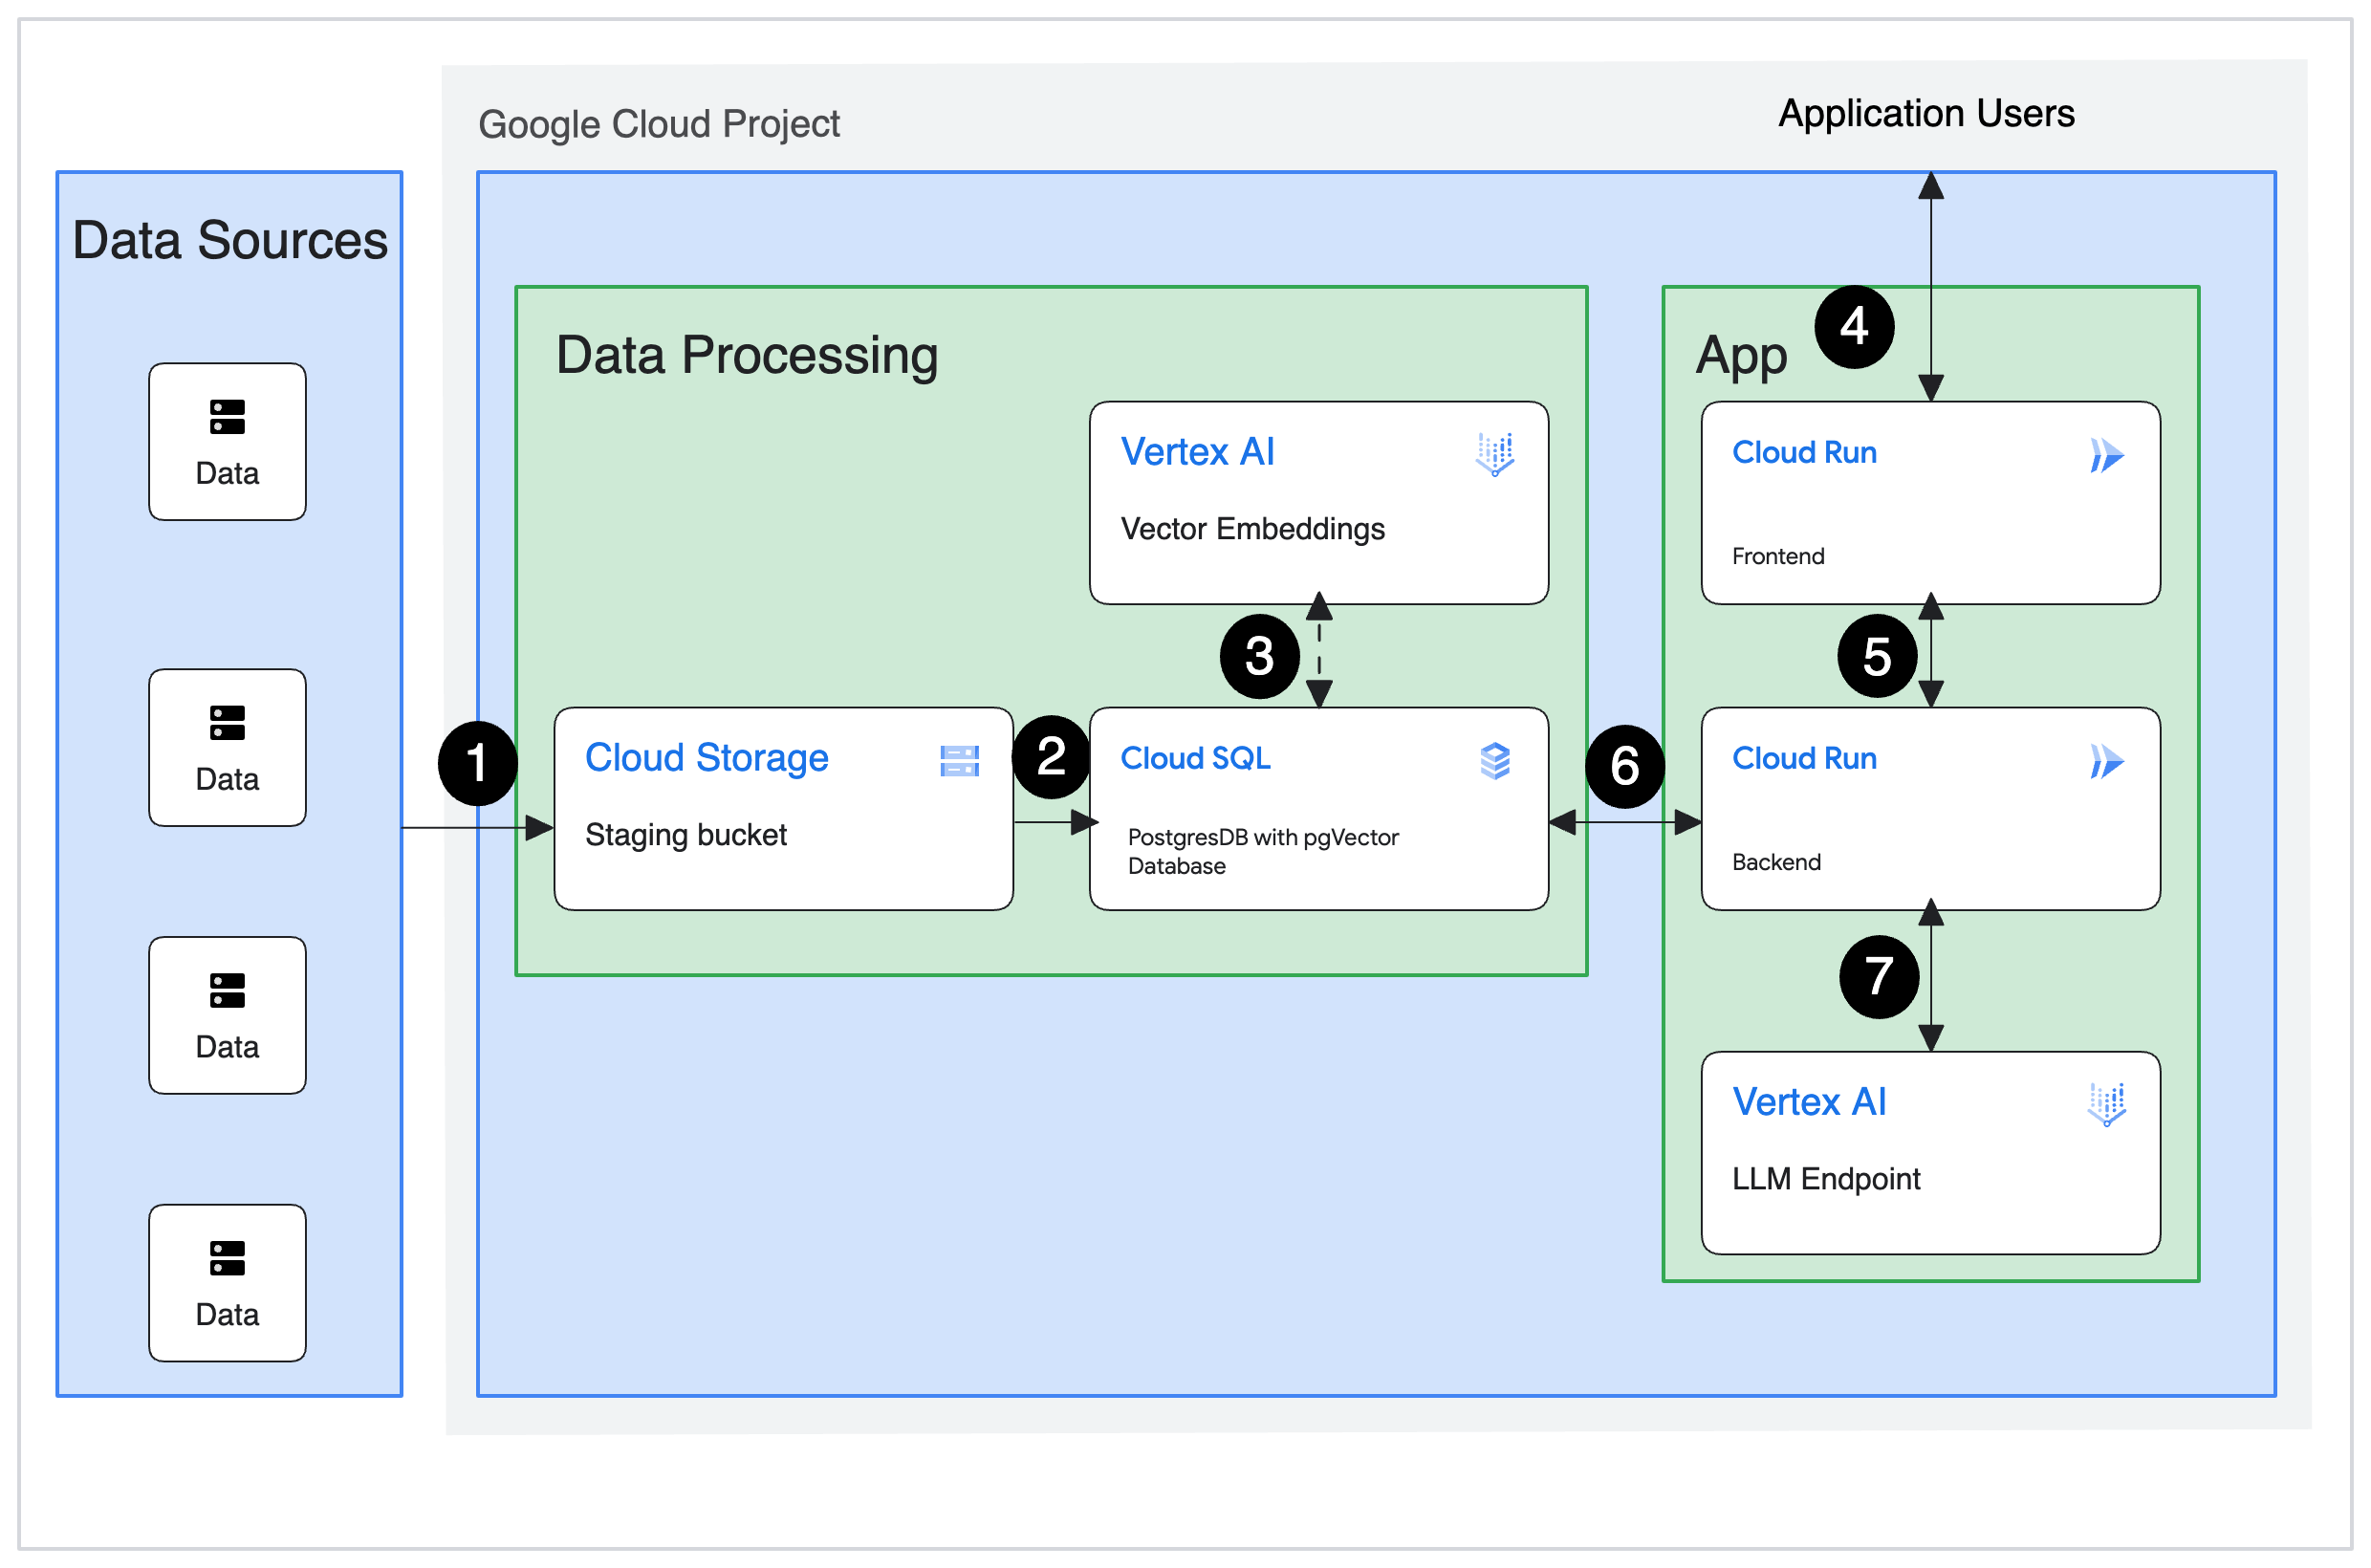Click the Cloud Run Backend service icon

tap(2107, 759)
